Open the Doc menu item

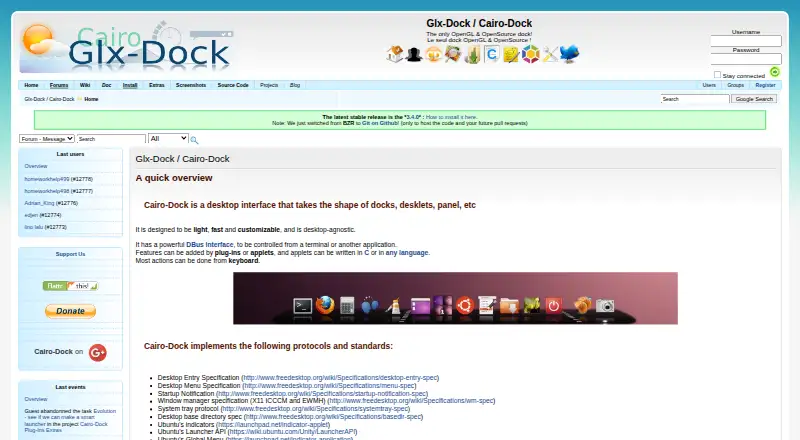tap(106, 85)
